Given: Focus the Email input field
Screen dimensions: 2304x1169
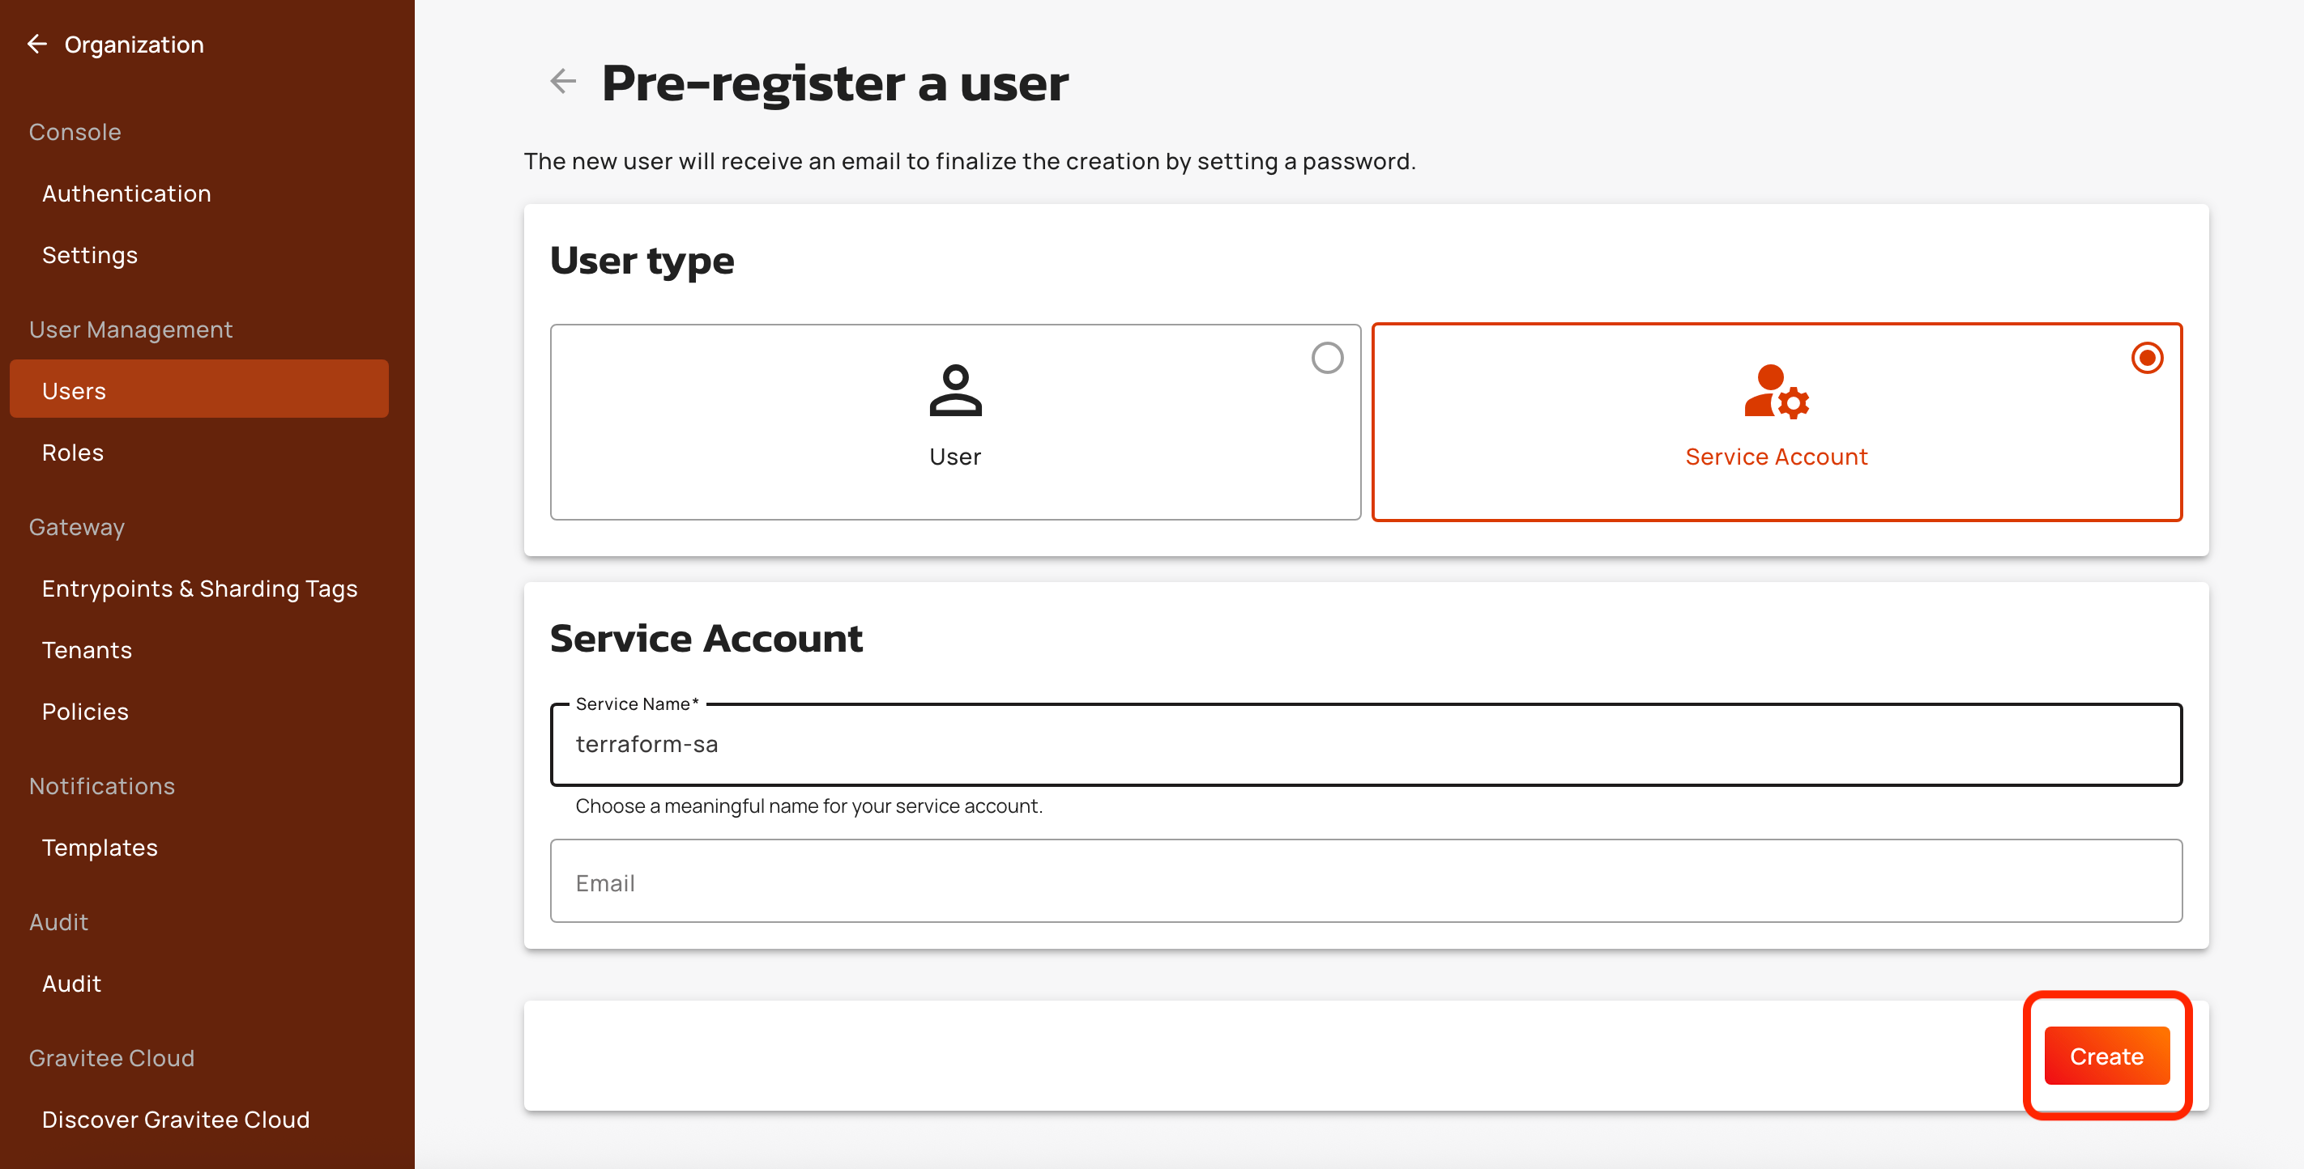Looking at the screenshot, I should point(1365,881).
